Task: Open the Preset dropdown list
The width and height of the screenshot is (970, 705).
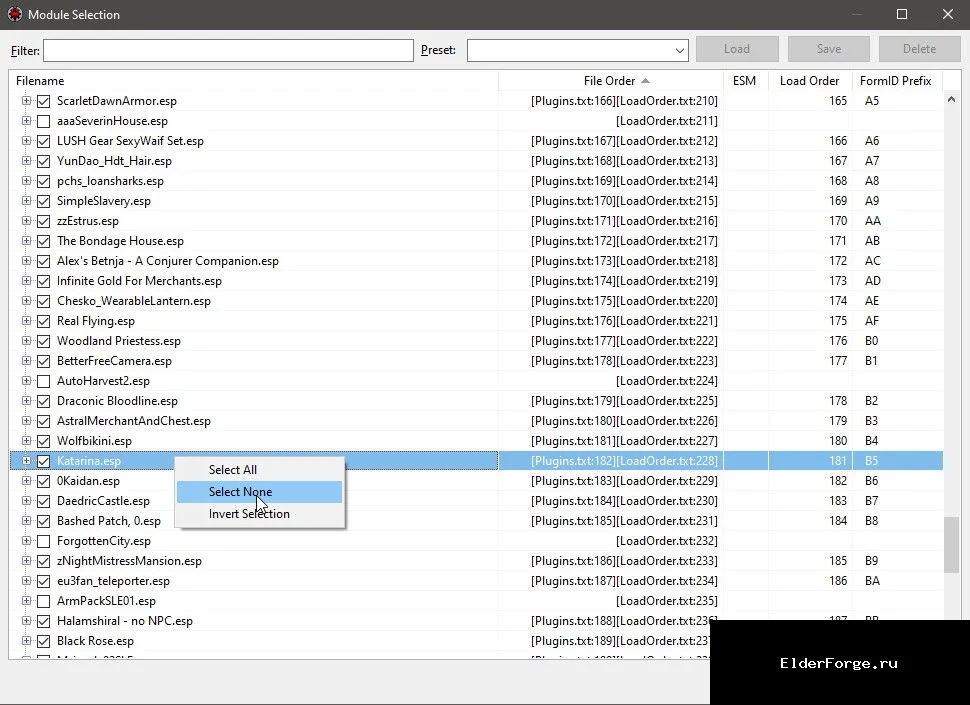Action: (x=680, y=50)
